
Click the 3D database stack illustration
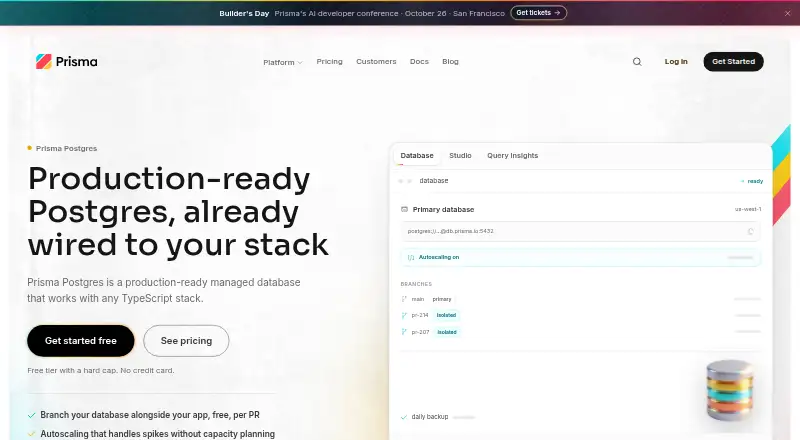click(x=730, y=390)
